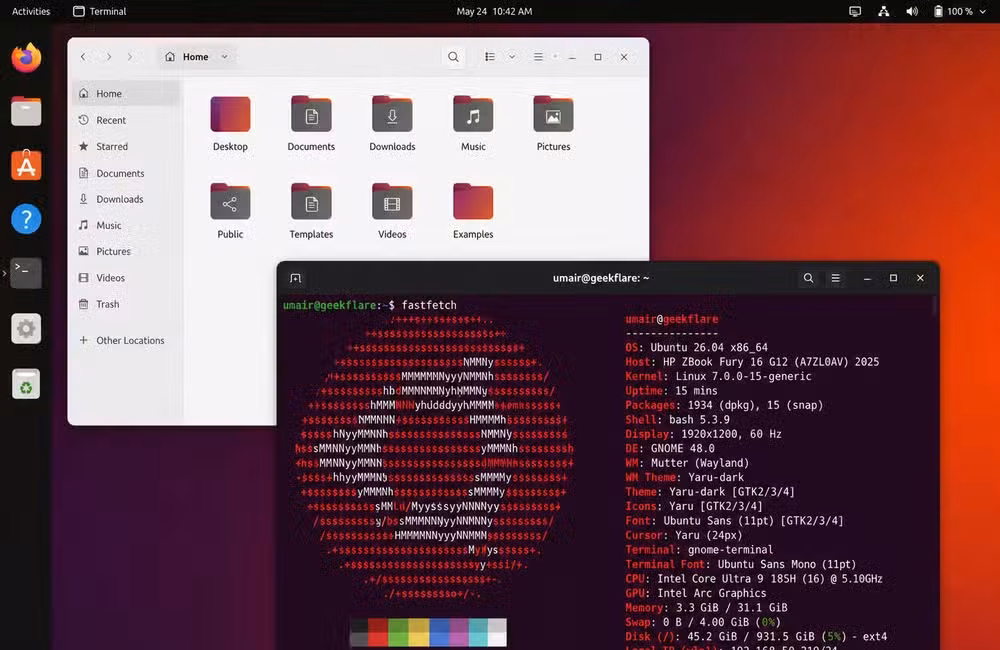
Task: Click 'gnome-terminal' terminal value
Action: tap(730, 550)
